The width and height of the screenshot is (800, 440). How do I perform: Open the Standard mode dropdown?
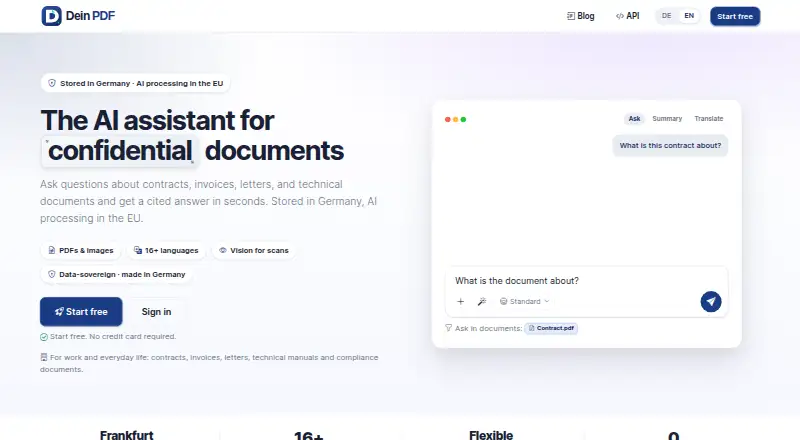point(524,301)
